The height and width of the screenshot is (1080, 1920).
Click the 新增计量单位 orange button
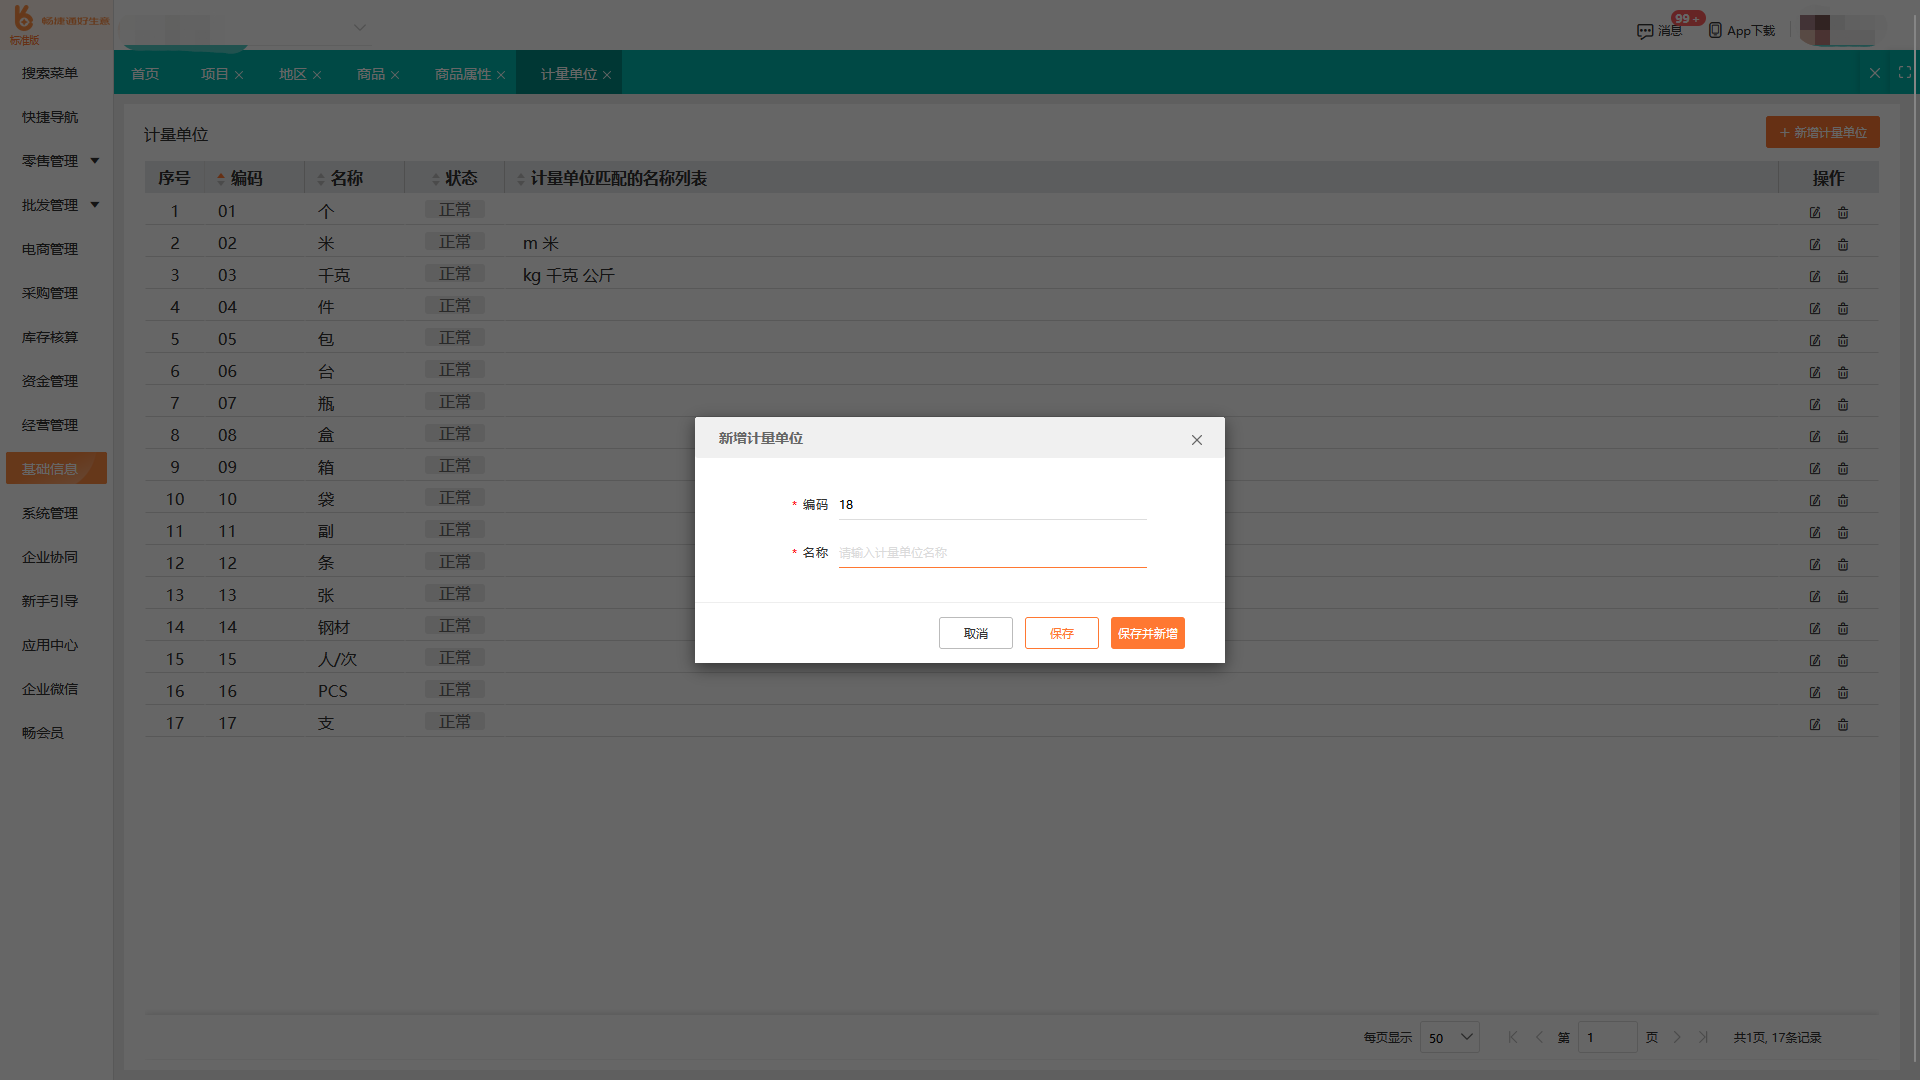pos(1822,133)
